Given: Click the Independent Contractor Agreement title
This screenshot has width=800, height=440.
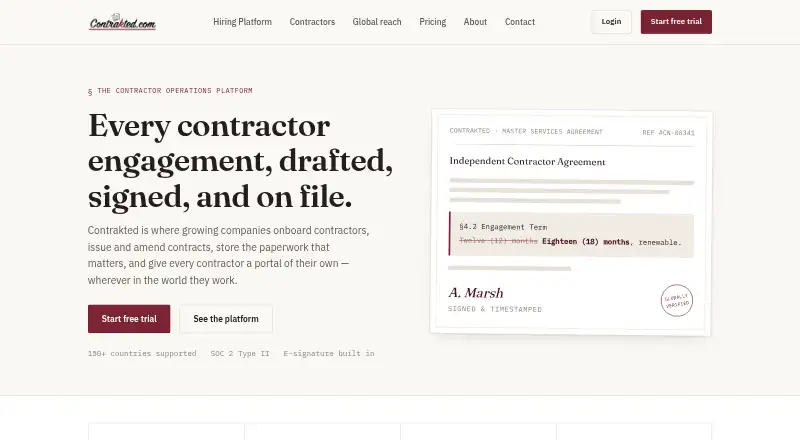Looking at the screenshot, I should (527, 161).
